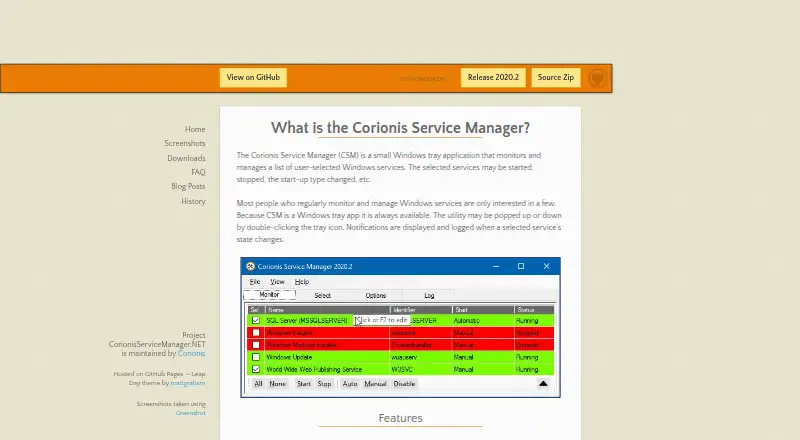Tick the checkbox in the first red Stopped row
The image size is (800, 440).
point(256,333)
